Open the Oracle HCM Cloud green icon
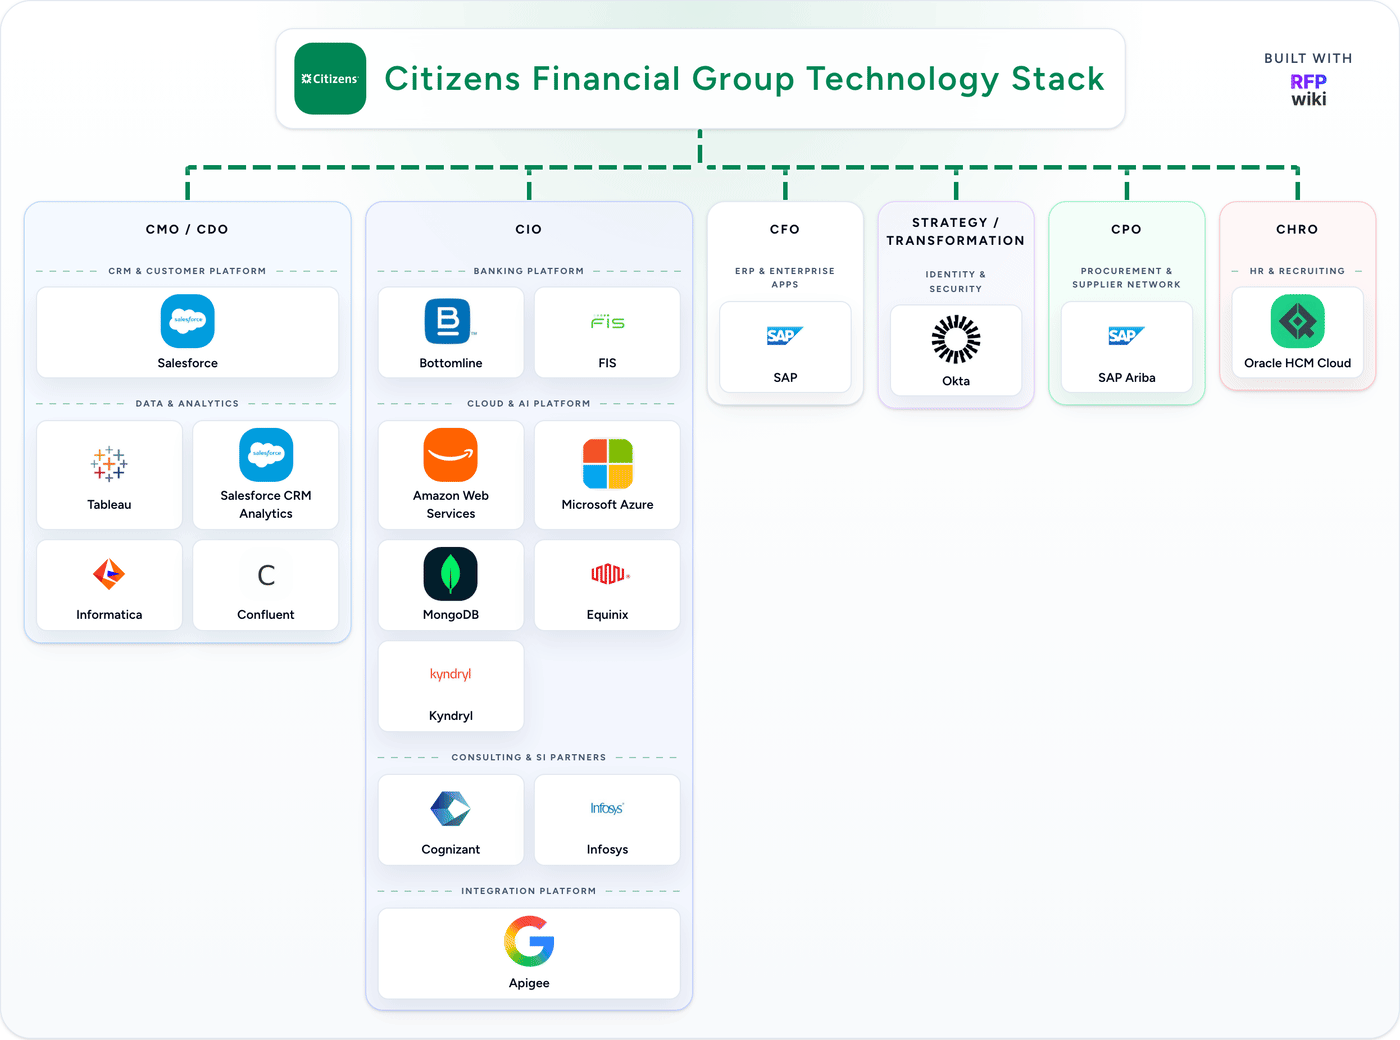This screenshot has width=1400, height=1040. [x=1298, y=321]
